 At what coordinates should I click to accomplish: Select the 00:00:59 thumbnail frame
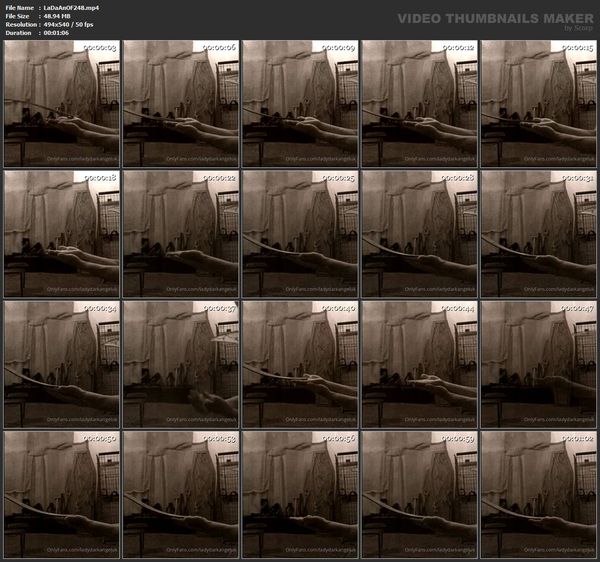pos(419,492)
